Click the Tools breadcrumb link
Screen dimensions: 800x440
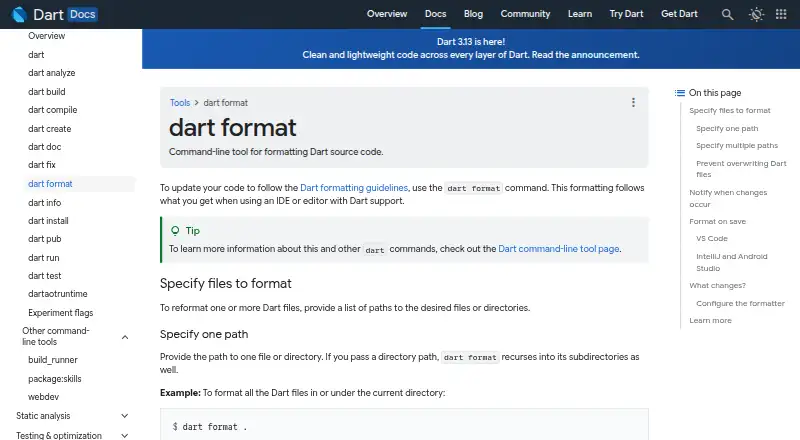point(180,103)
